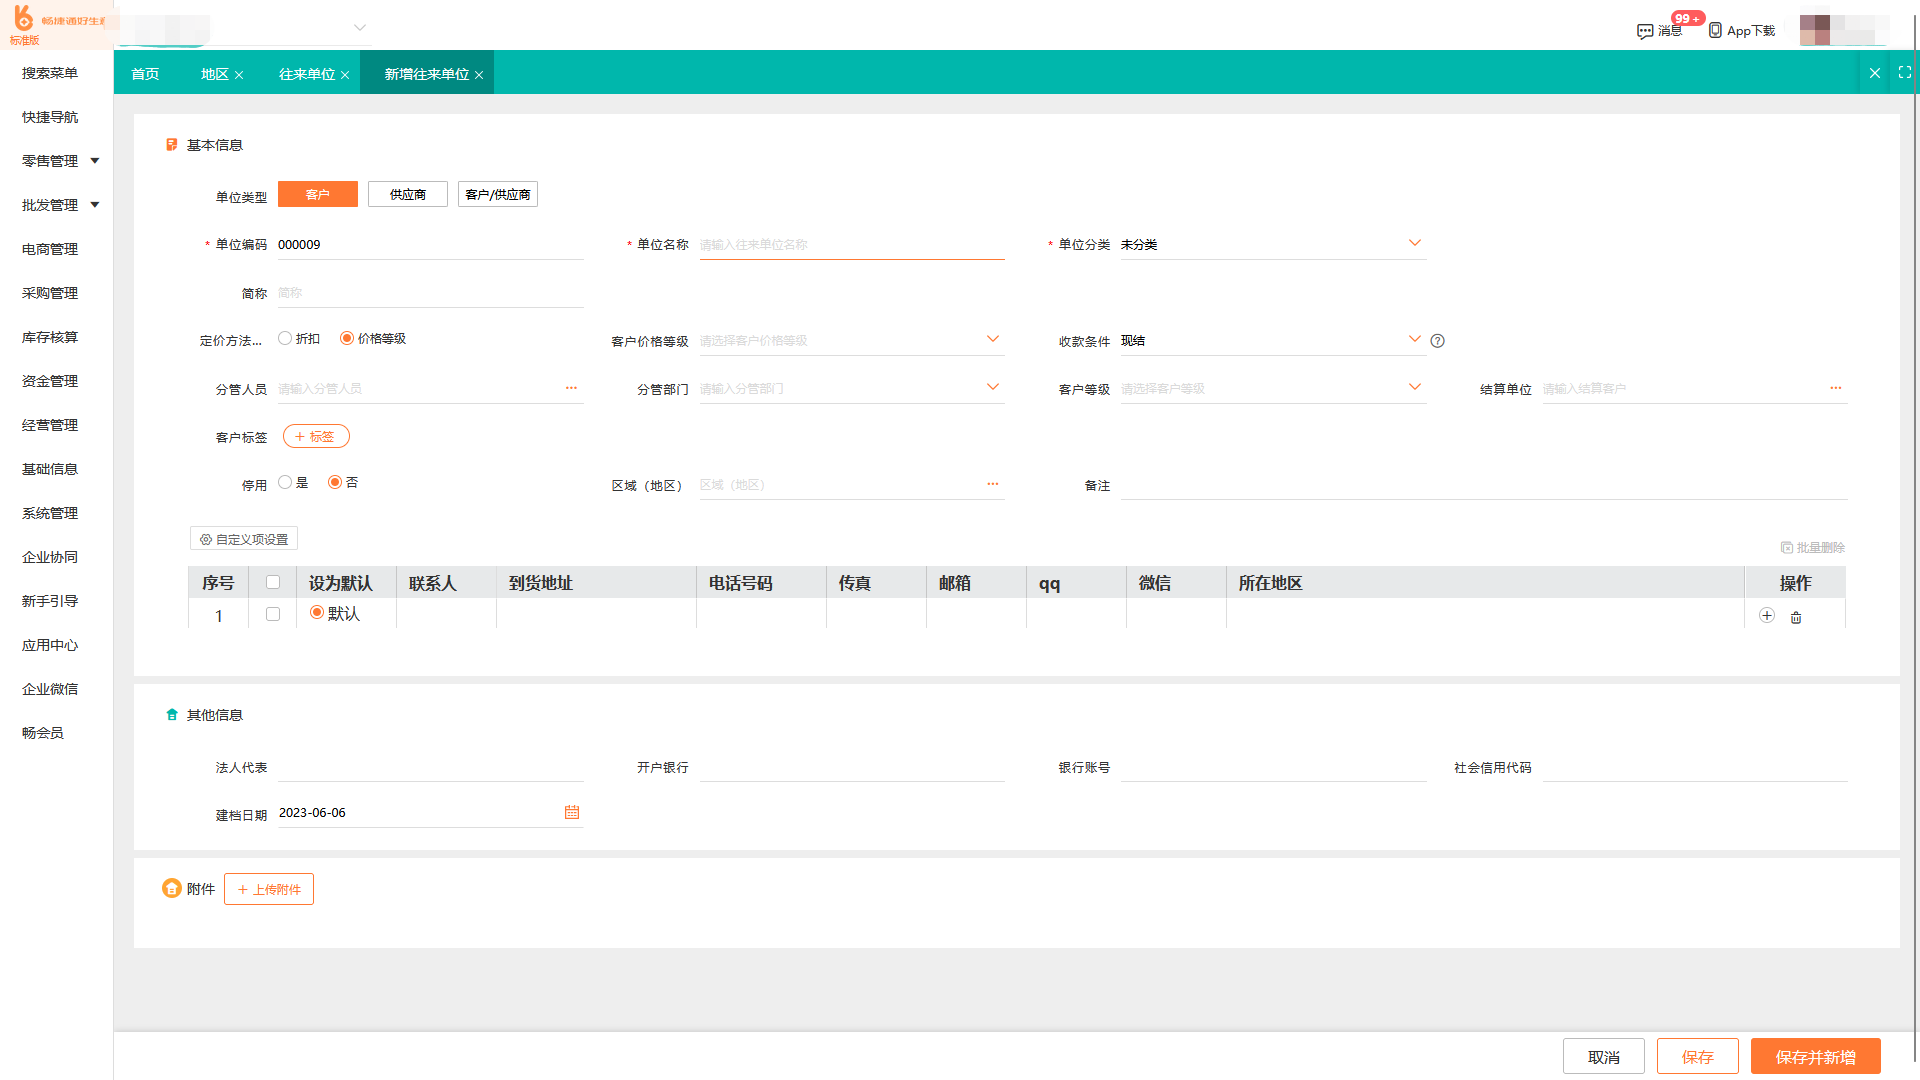The width and height of the screenshot is (1920, 1080).
Task: Select 折扣 pricing method radio button
Action: (x=285, y=340)
